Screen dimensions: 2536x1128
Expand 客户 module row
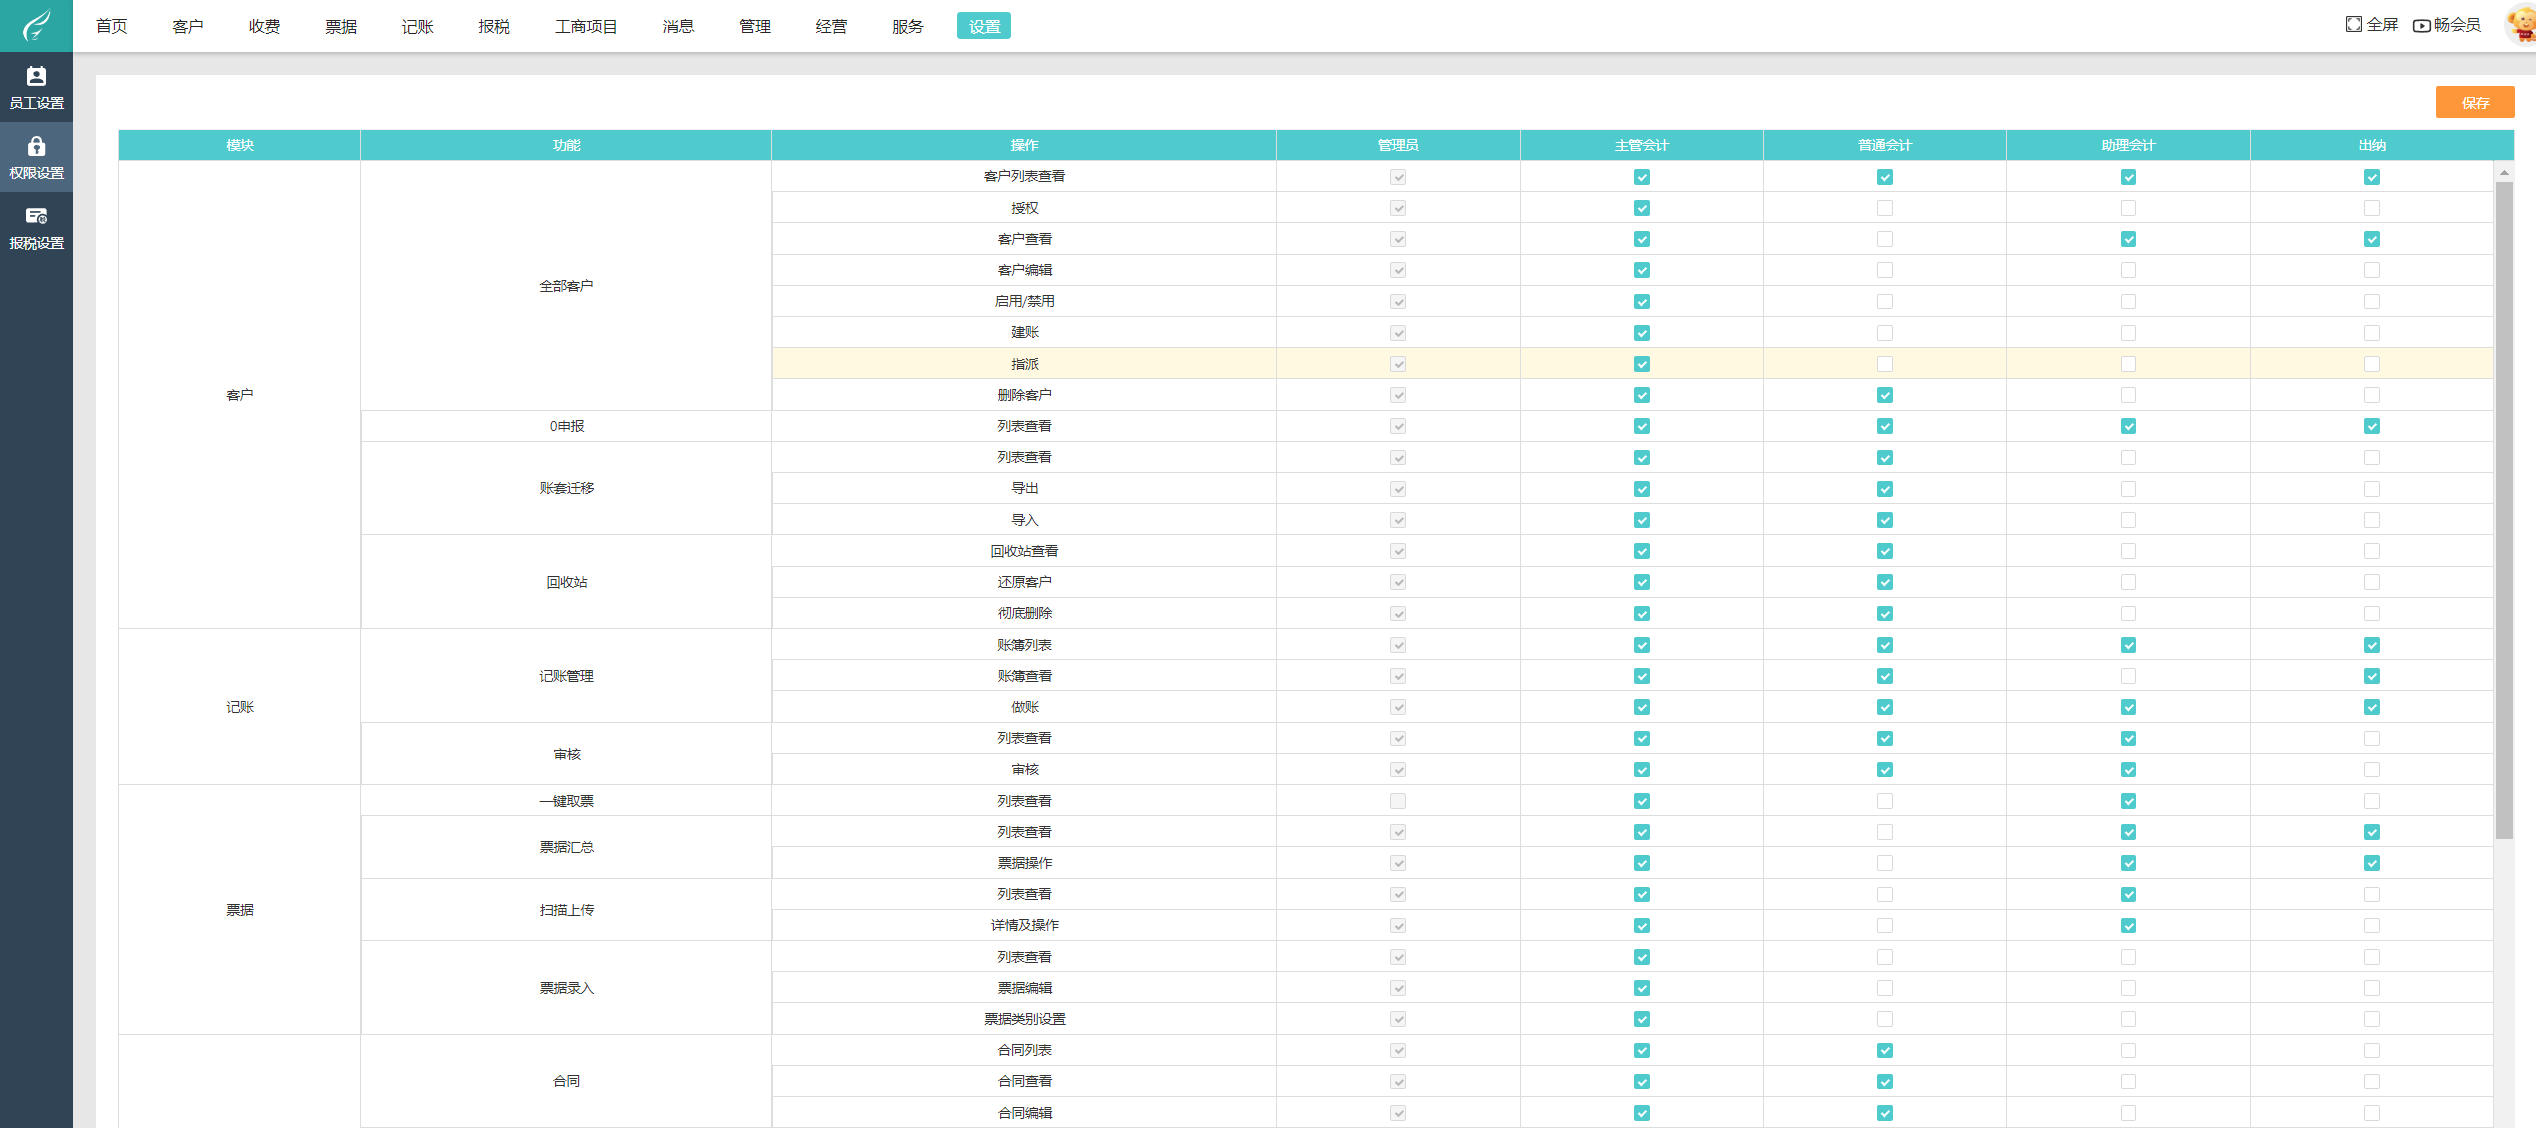(x=238, y=393)
